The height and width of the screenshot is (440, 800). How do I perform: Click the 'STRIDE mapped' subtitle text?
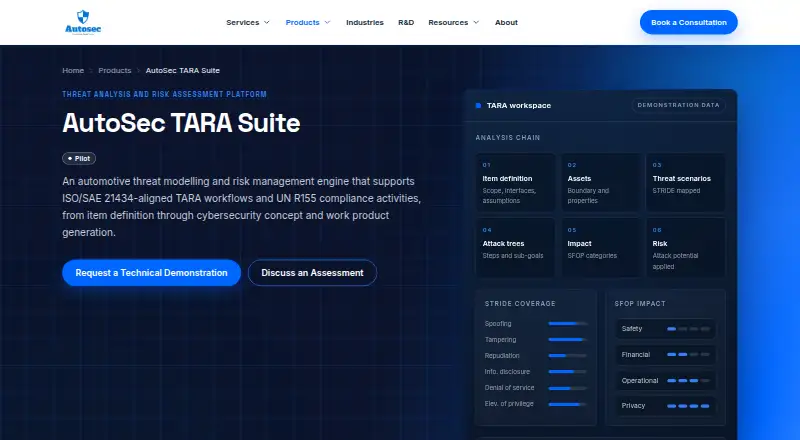[676, 191]
